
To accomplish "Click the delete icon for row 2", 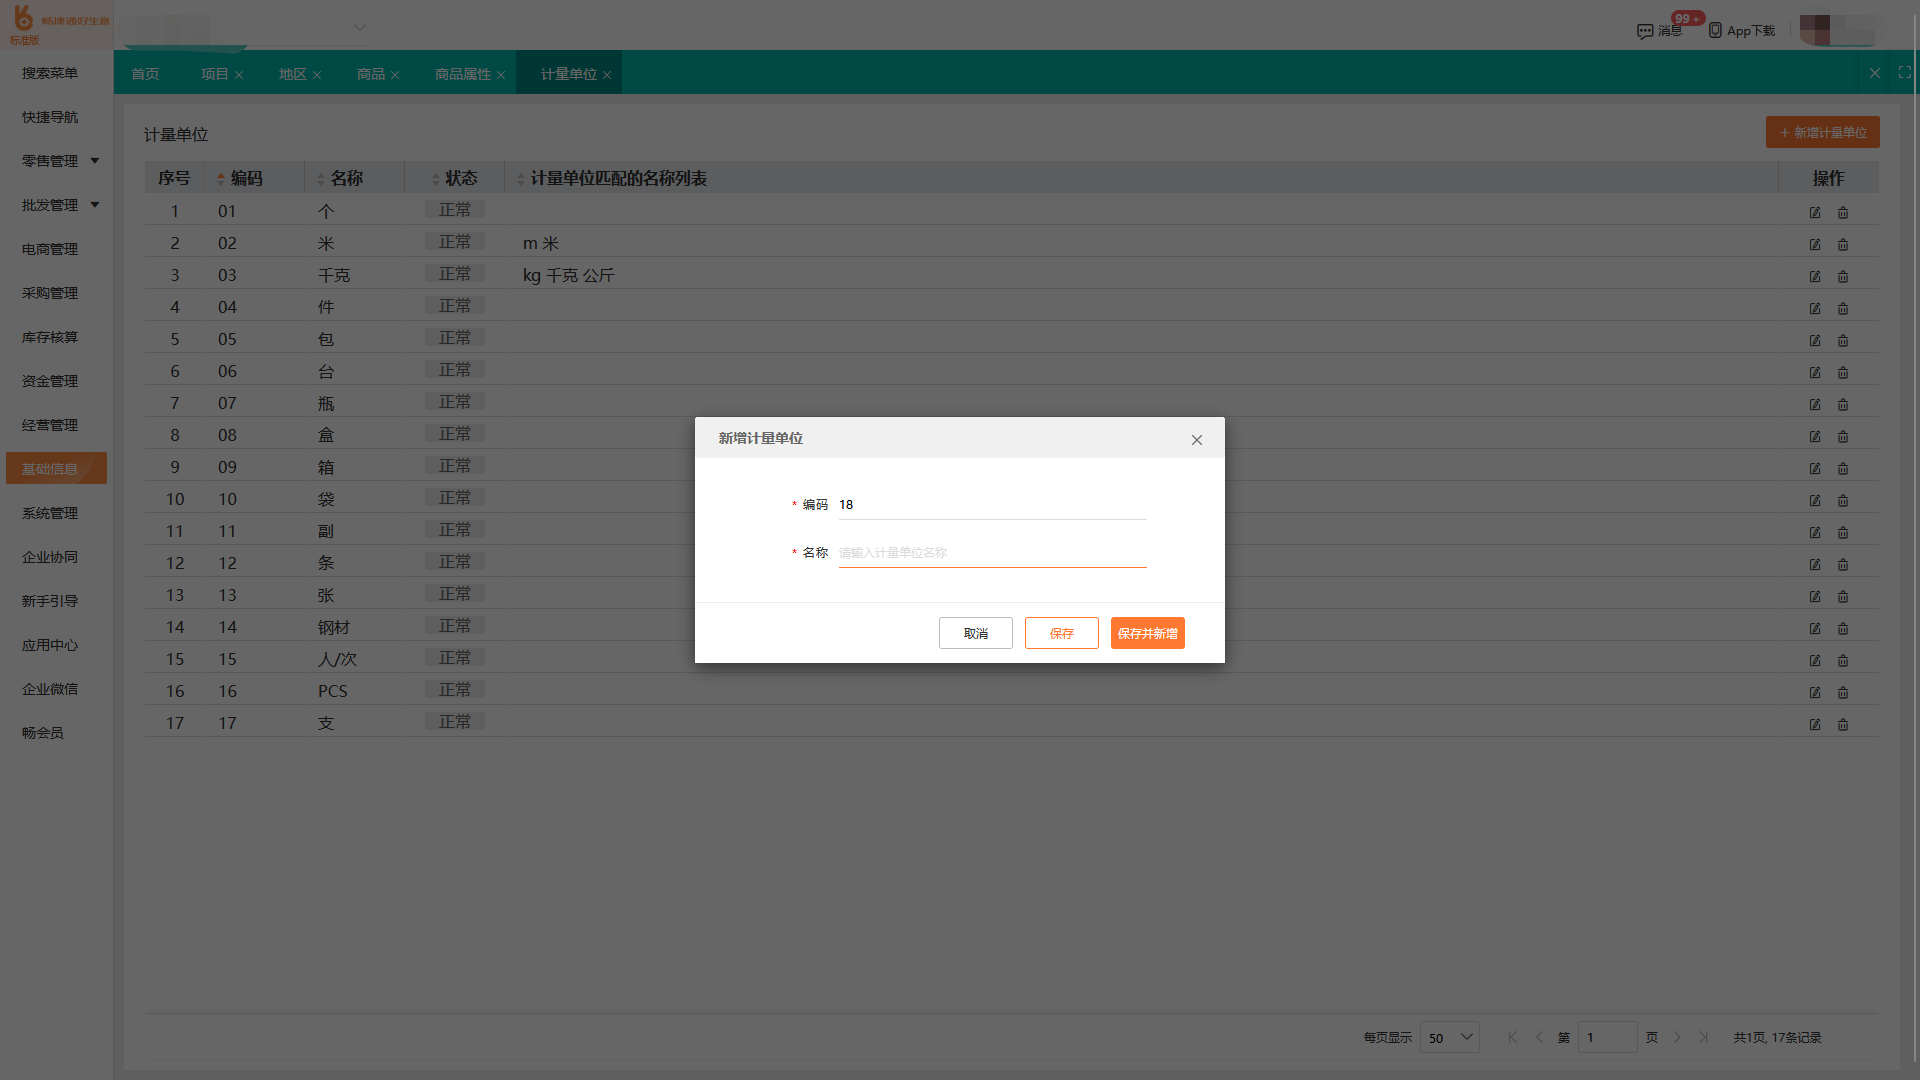I will tap(1844, 244).
